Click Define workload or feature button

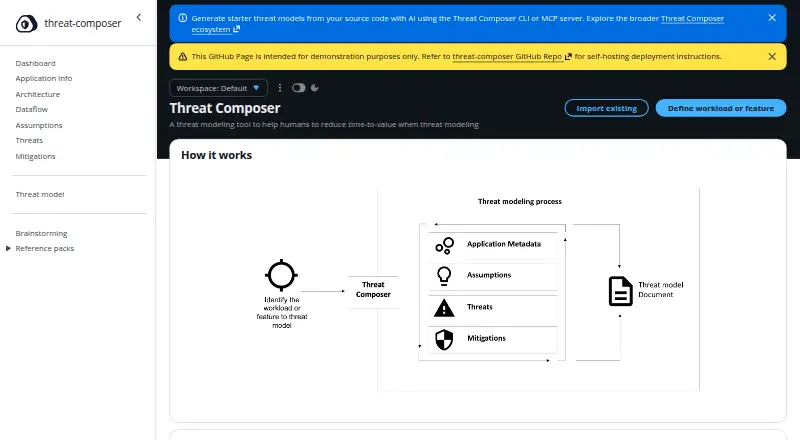[x=721, y=108]
